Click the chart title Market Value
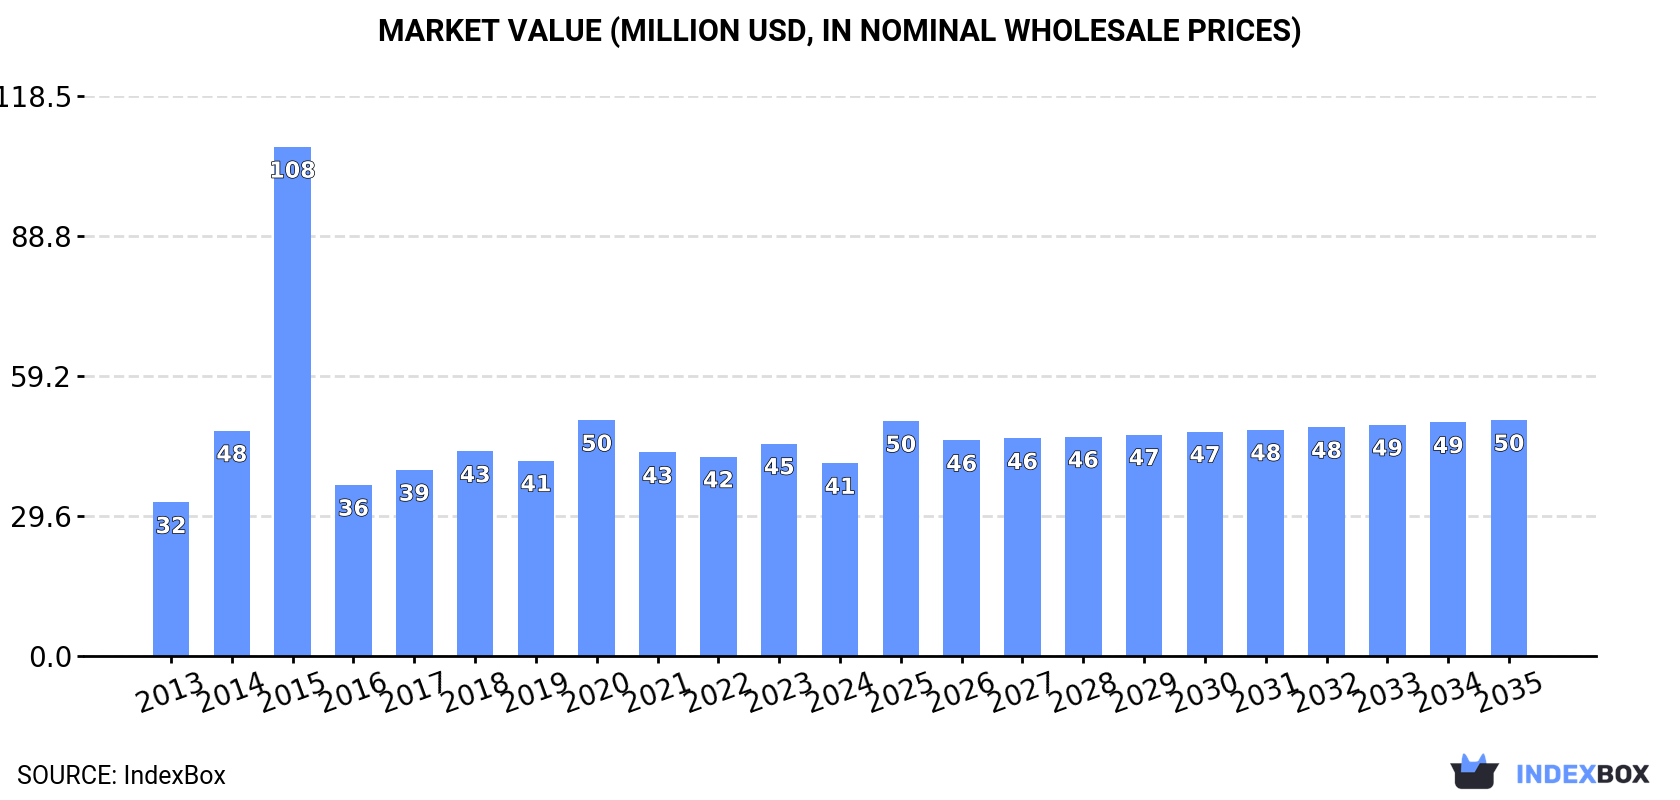This screenshot has height=800, width=1680. (839, 31)
